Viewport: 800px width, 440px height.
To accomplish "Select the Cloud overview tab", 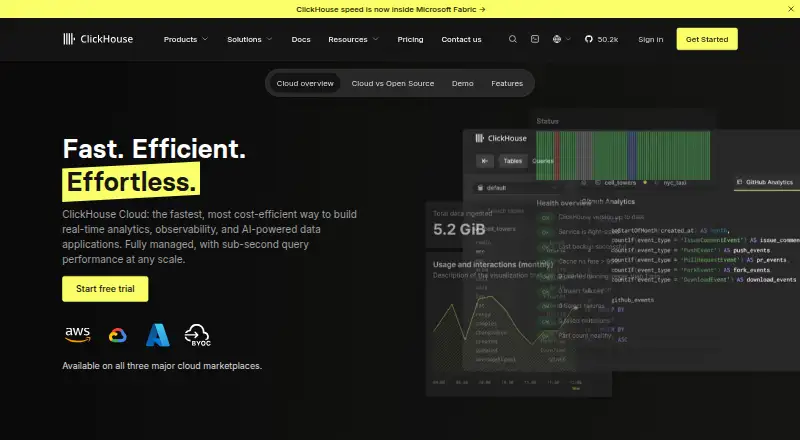I will (305, 83).
